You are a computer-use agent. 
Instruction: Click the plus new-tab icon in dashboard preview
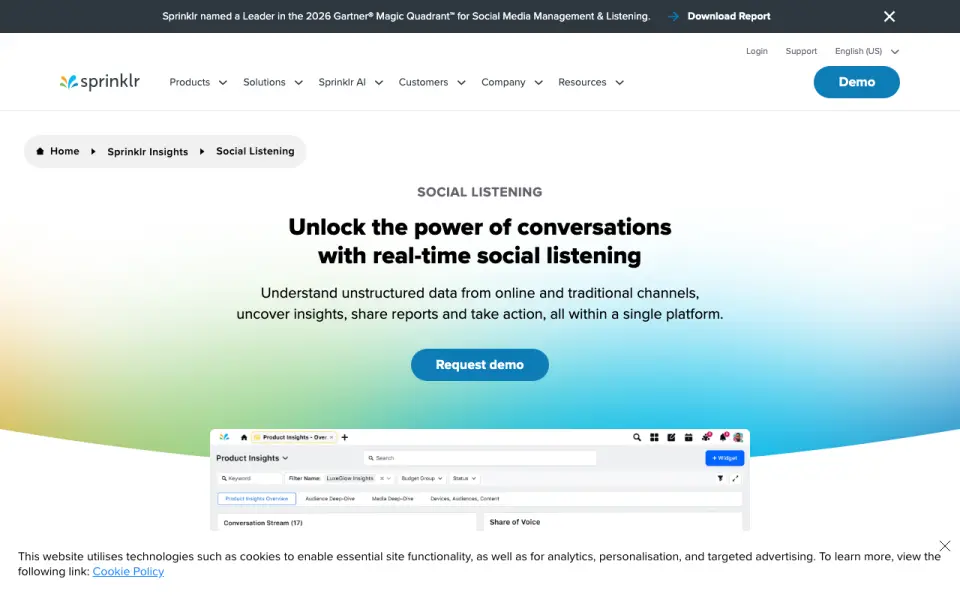pyautogui.click(x=345, y=437)
